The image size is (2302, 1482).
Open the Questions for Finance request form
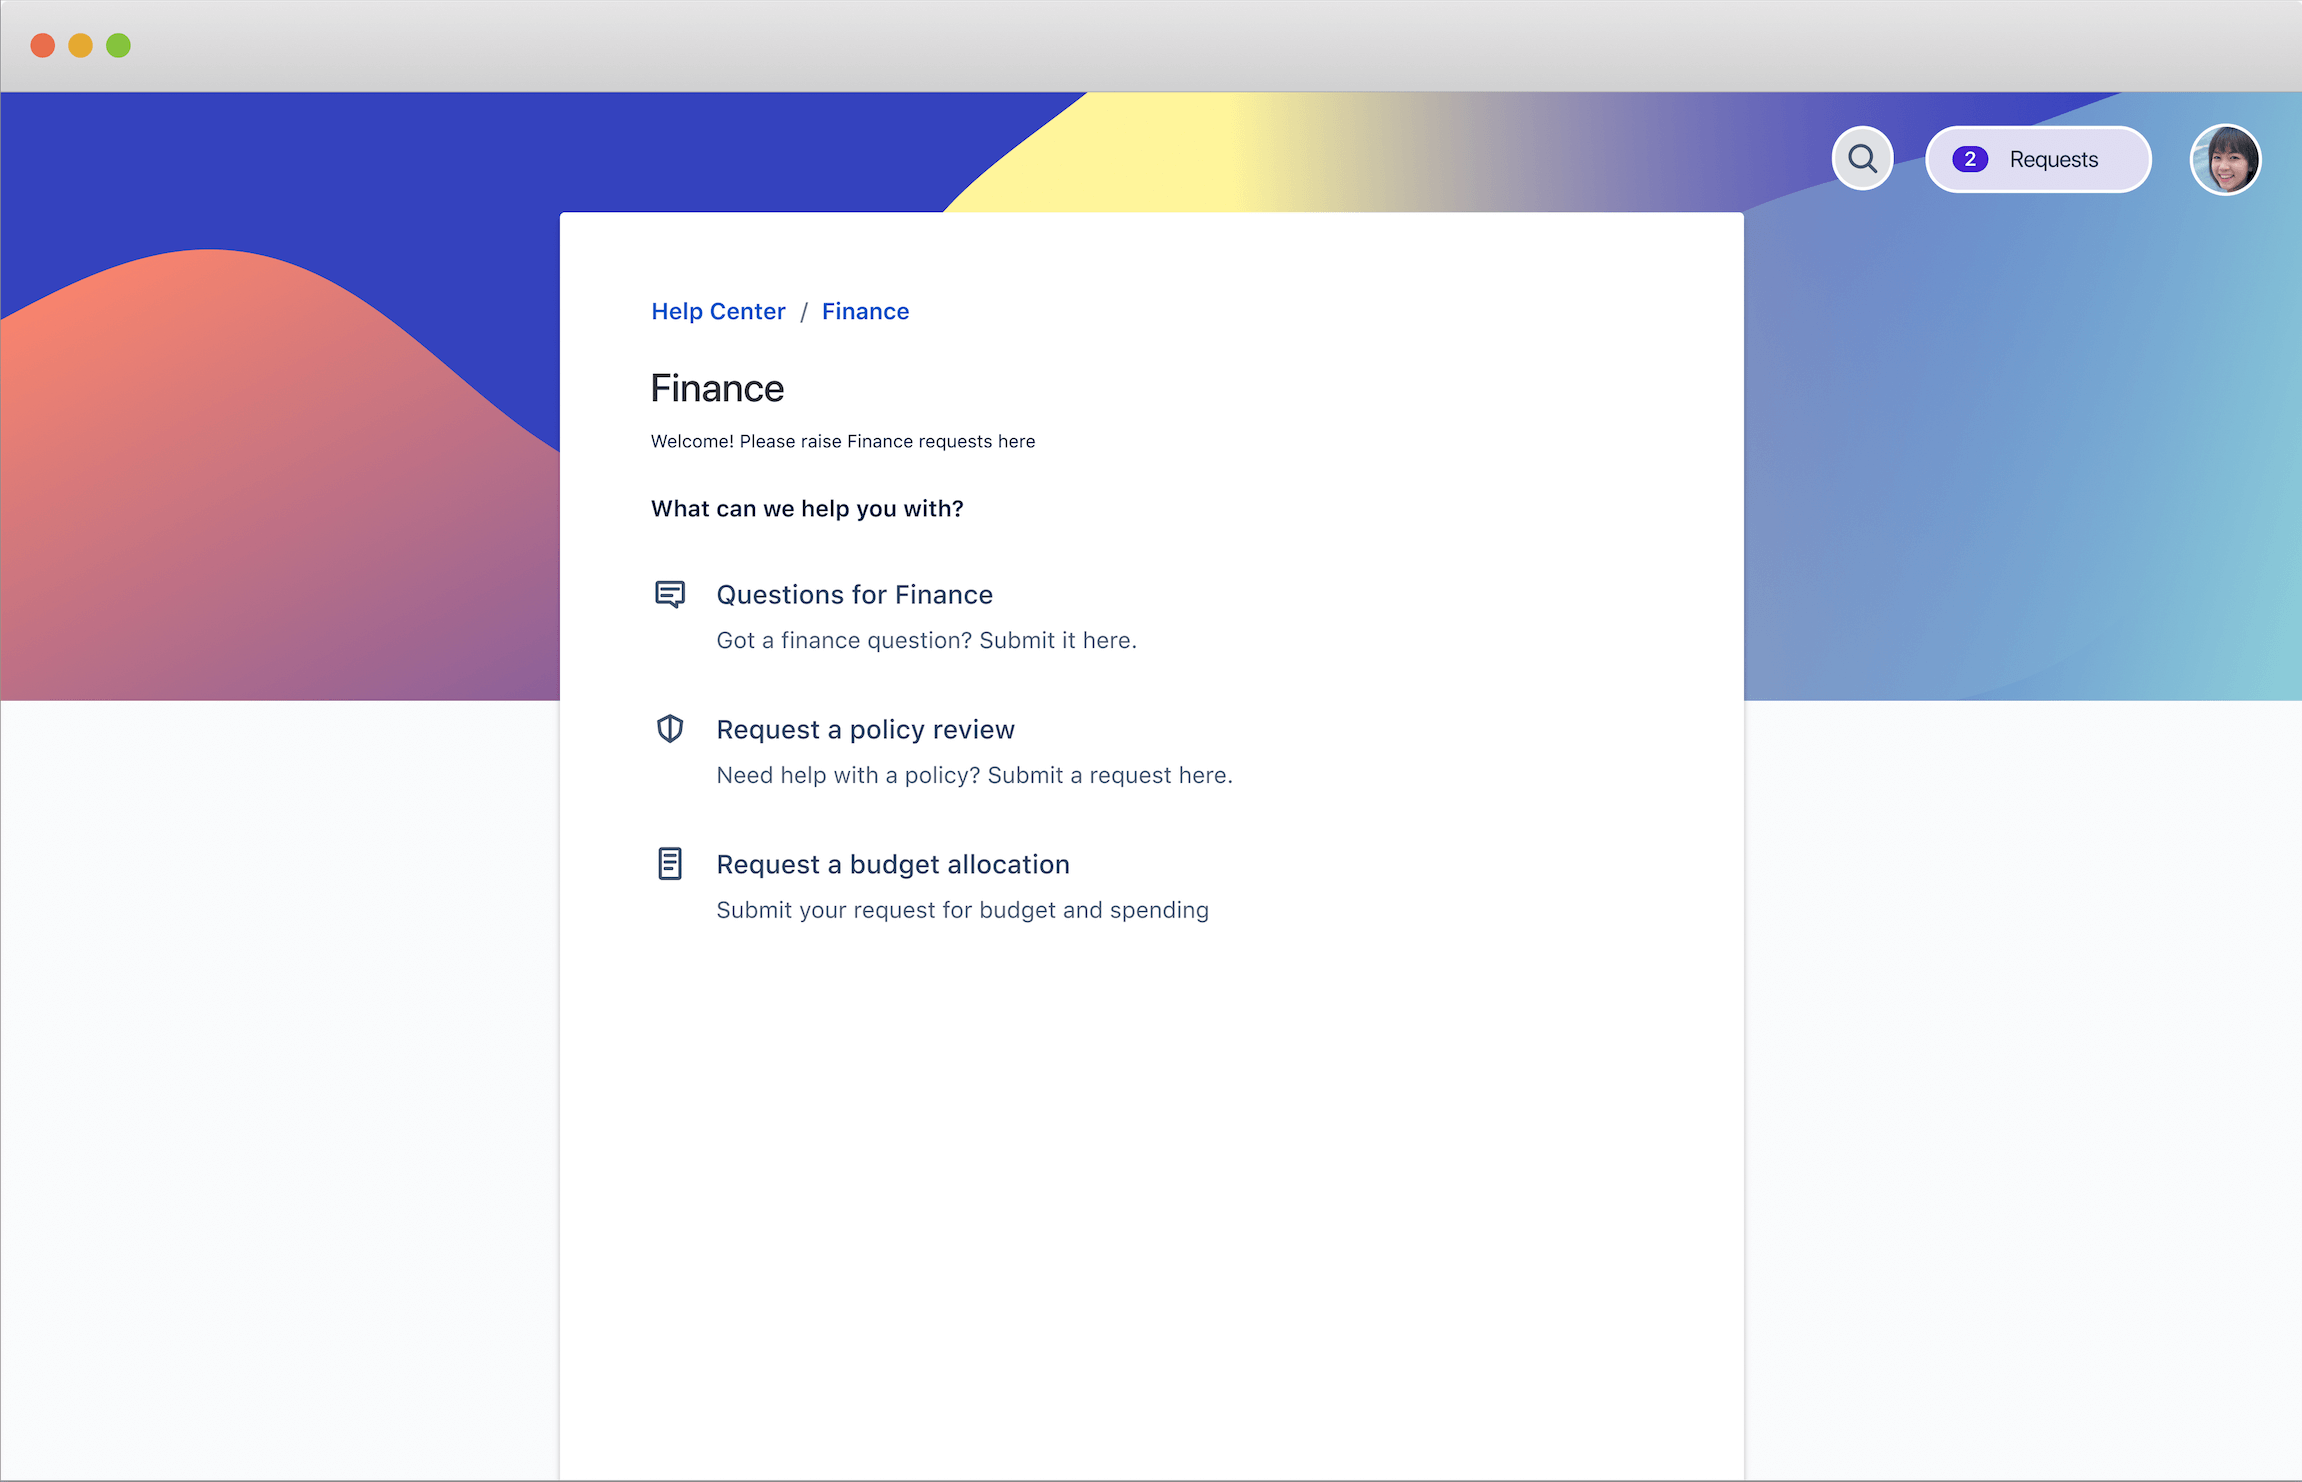click(x=854, y=593)
